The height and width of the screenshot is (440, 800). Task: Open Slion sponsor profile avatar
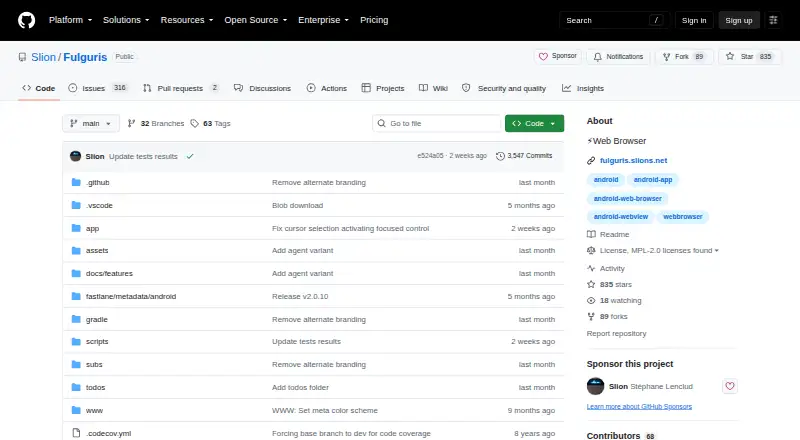click(x=595, y=386)
